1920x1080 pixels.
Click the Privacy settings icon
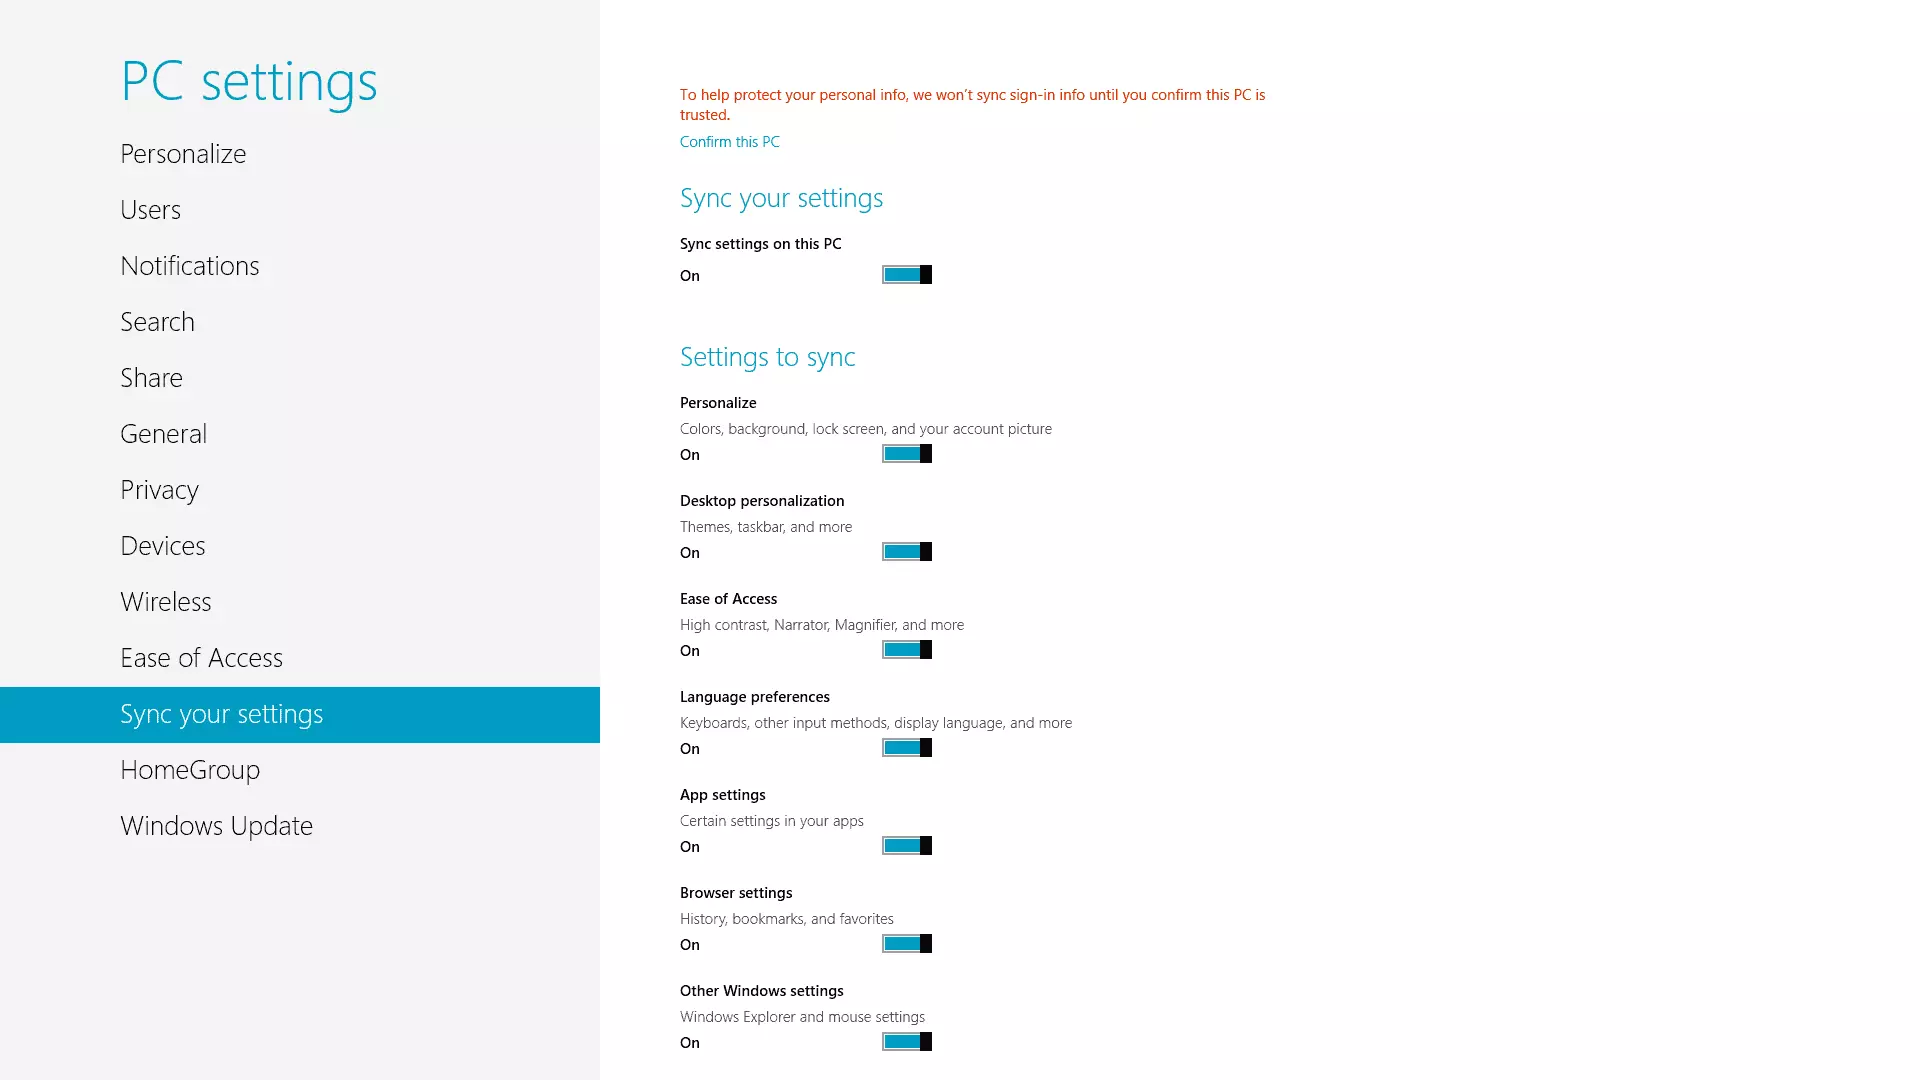pyautogui.click(x=158, y=489)
